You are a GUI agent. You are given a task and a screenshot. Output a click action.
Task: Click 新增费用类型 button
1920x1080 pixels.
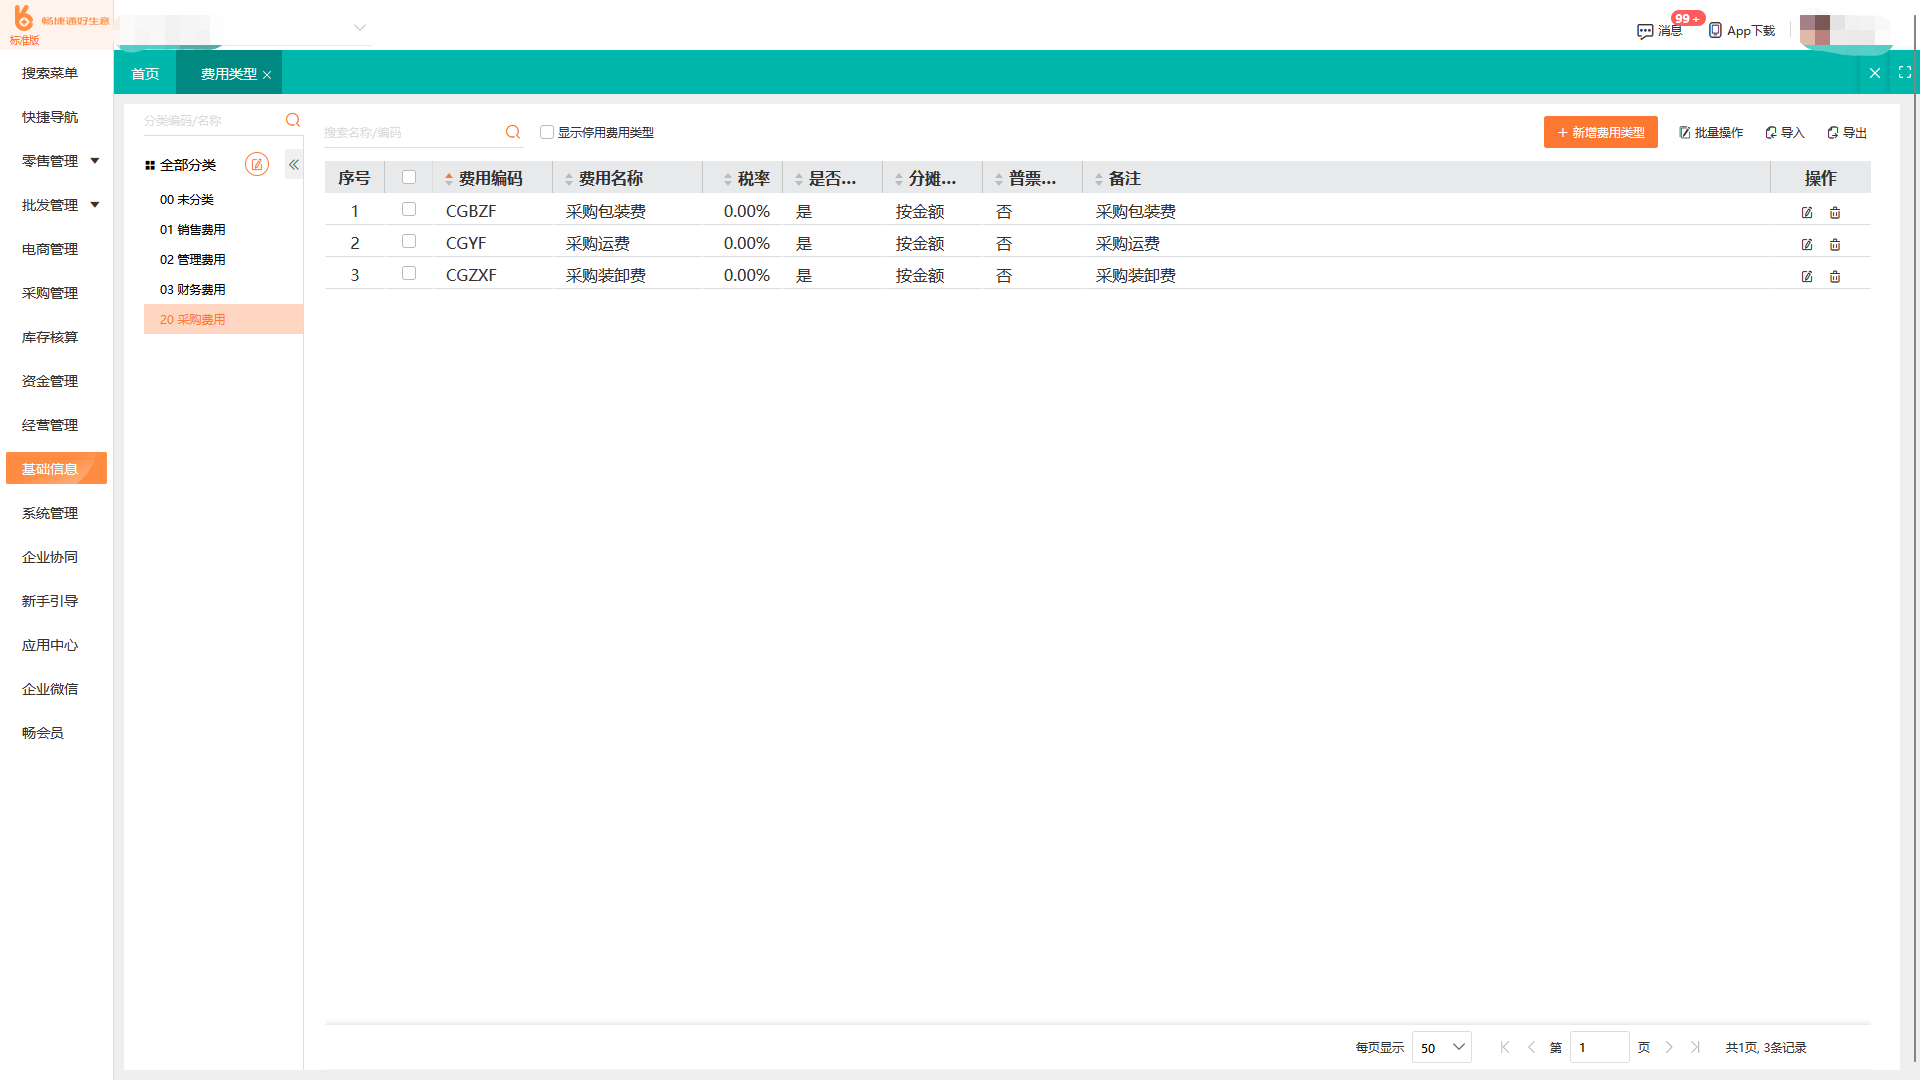[1600, 131]
